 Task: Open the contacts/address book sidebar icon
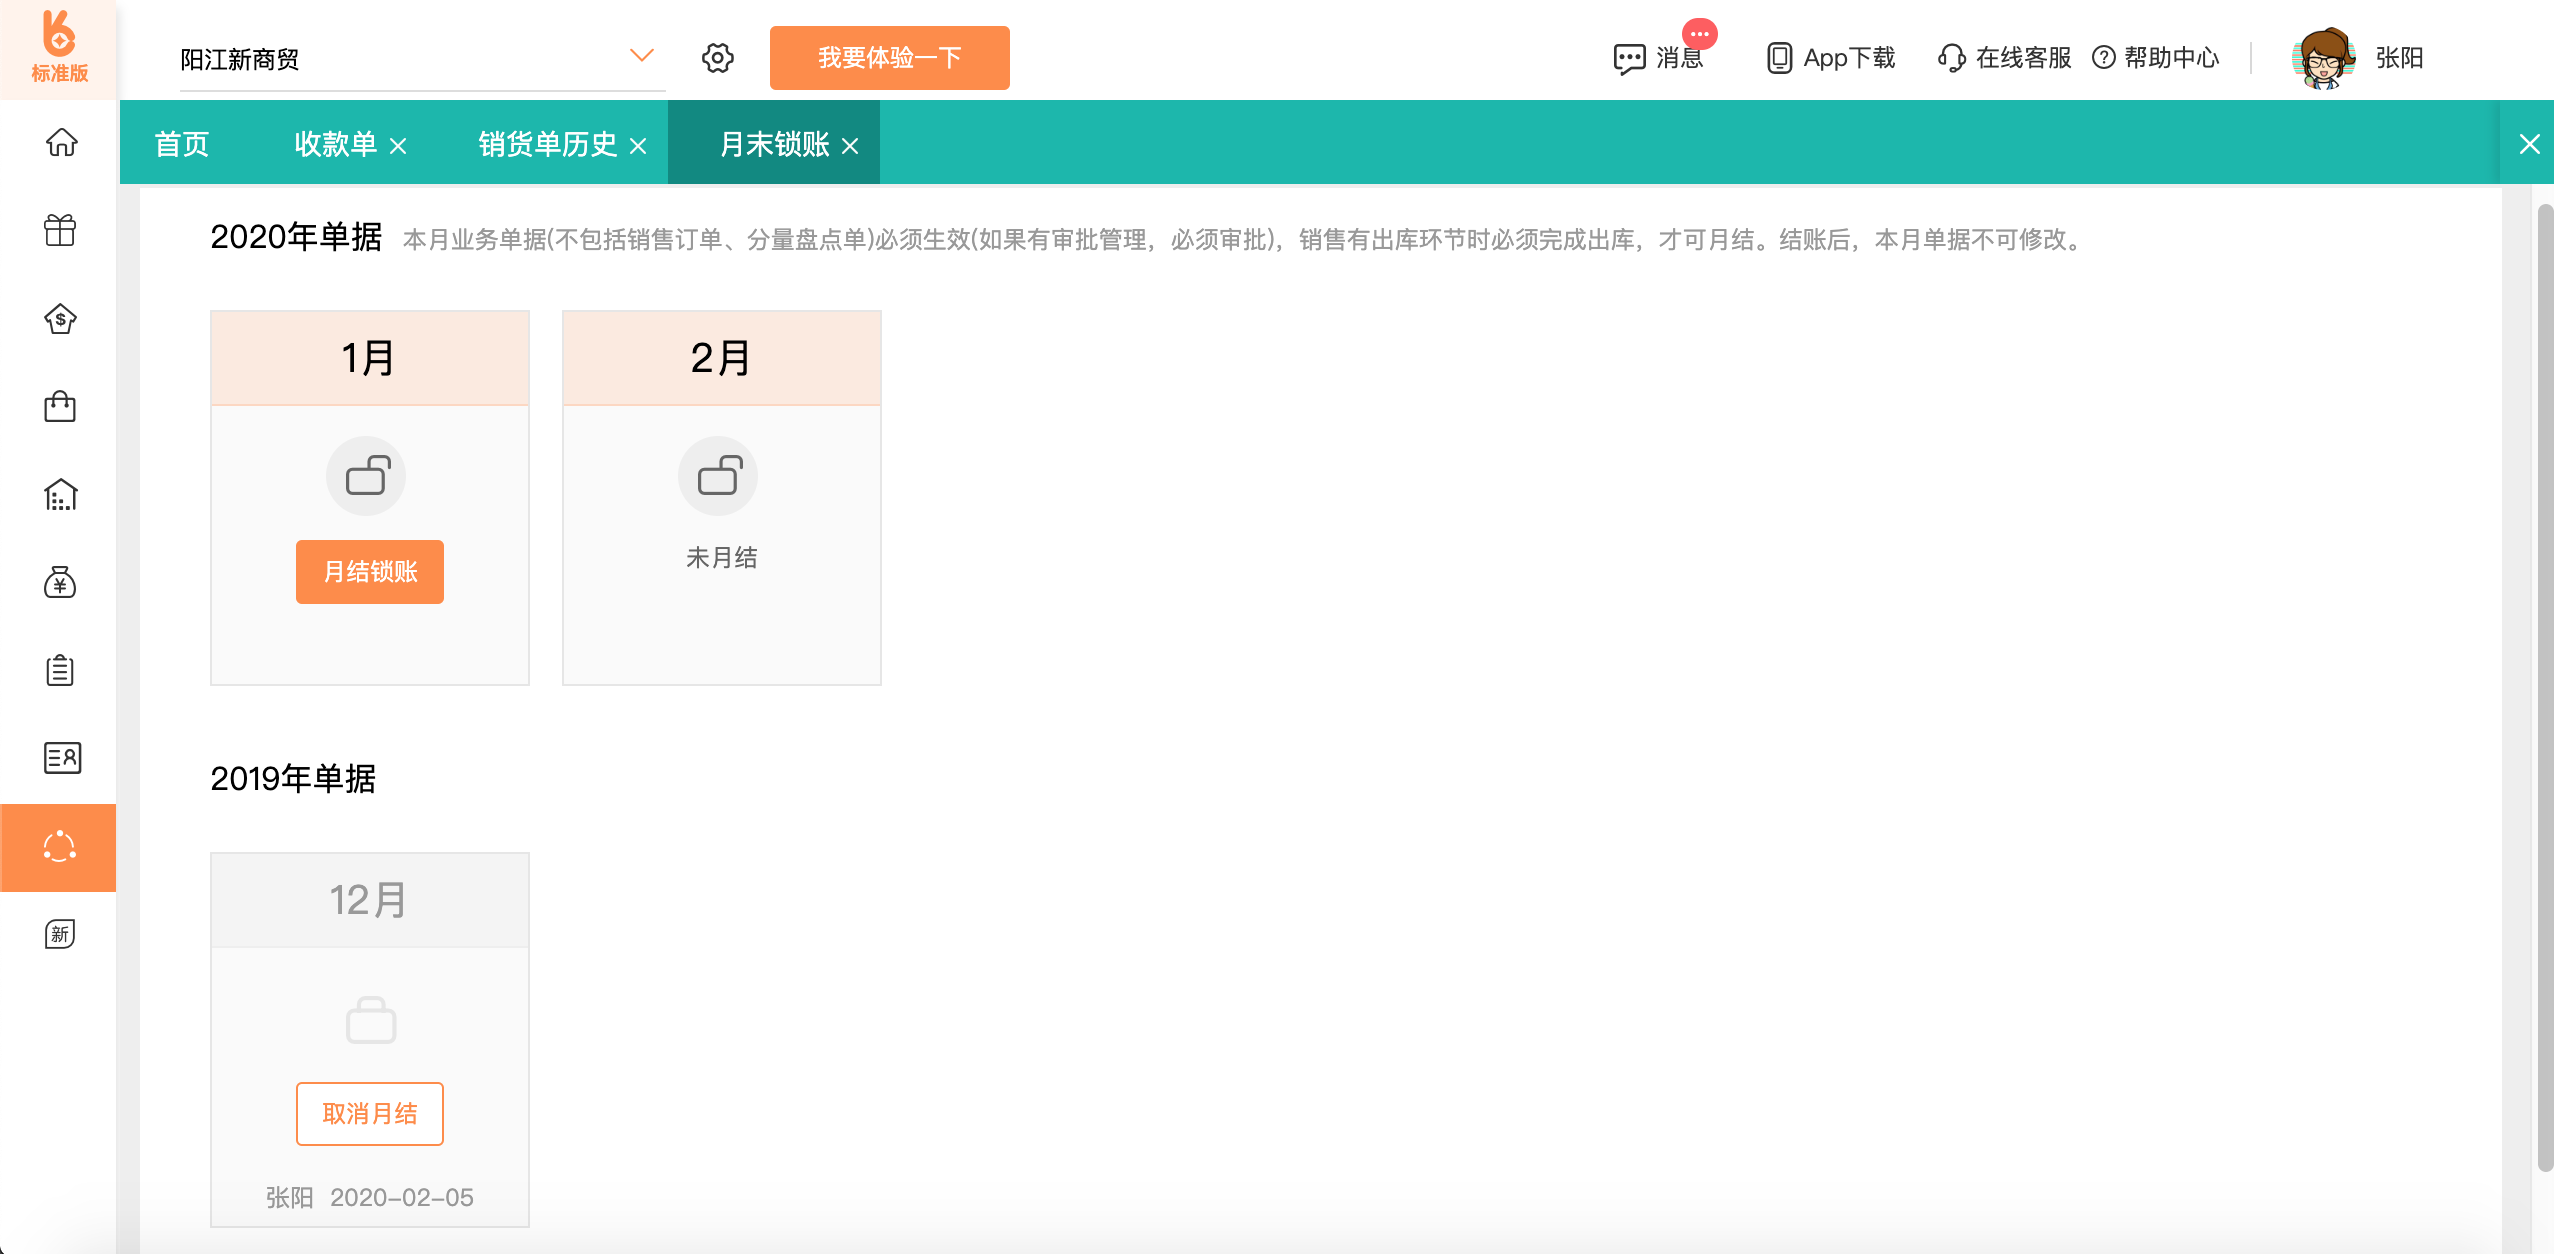point(60,759)
